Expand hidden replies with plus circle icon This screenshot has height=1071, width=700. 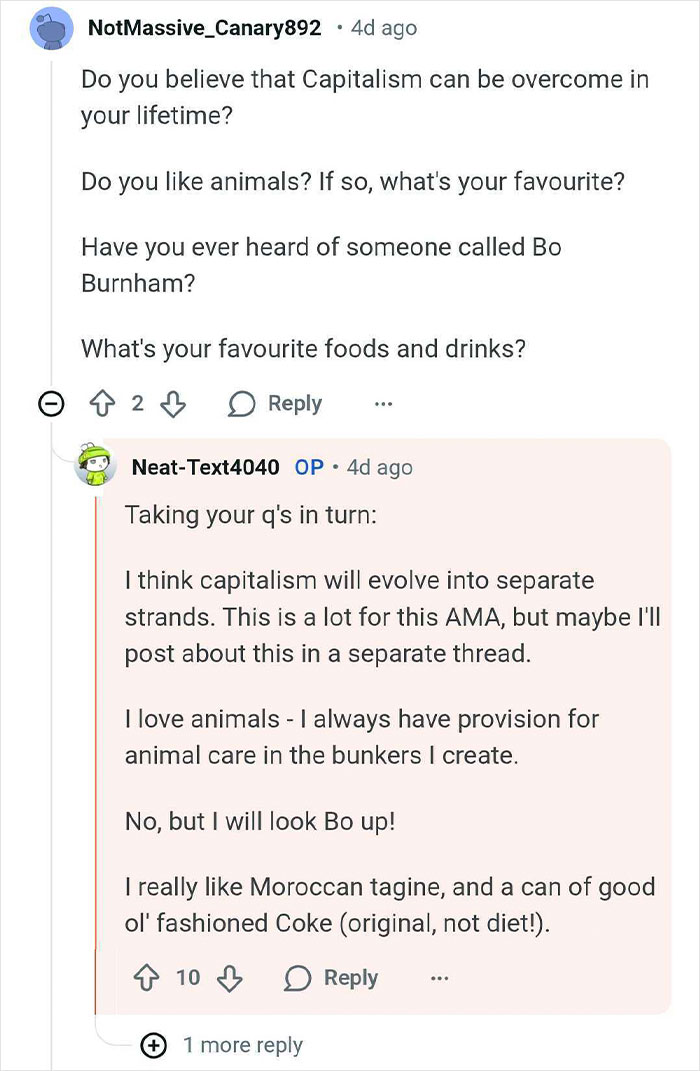(x=154, y=1045)
